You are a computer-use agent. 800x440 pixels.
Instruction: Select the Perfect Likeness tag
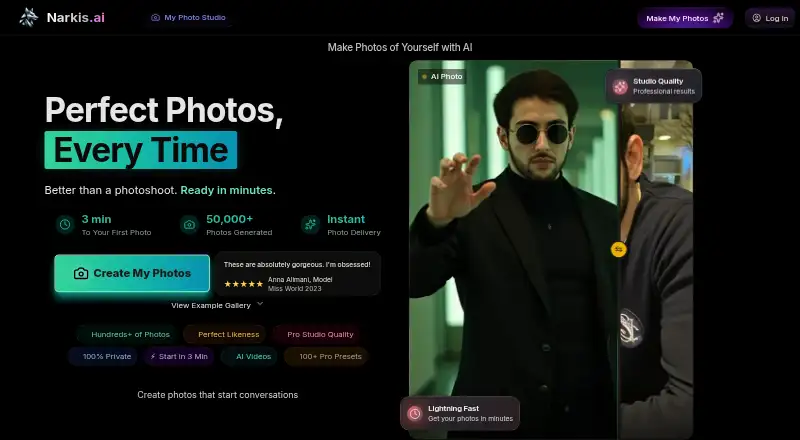coord(224,334)
